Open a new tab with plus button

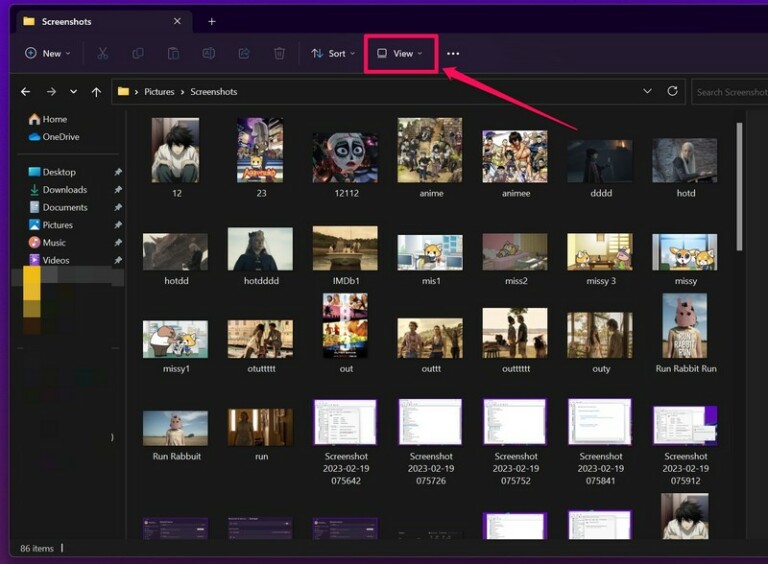click(212, 22)
